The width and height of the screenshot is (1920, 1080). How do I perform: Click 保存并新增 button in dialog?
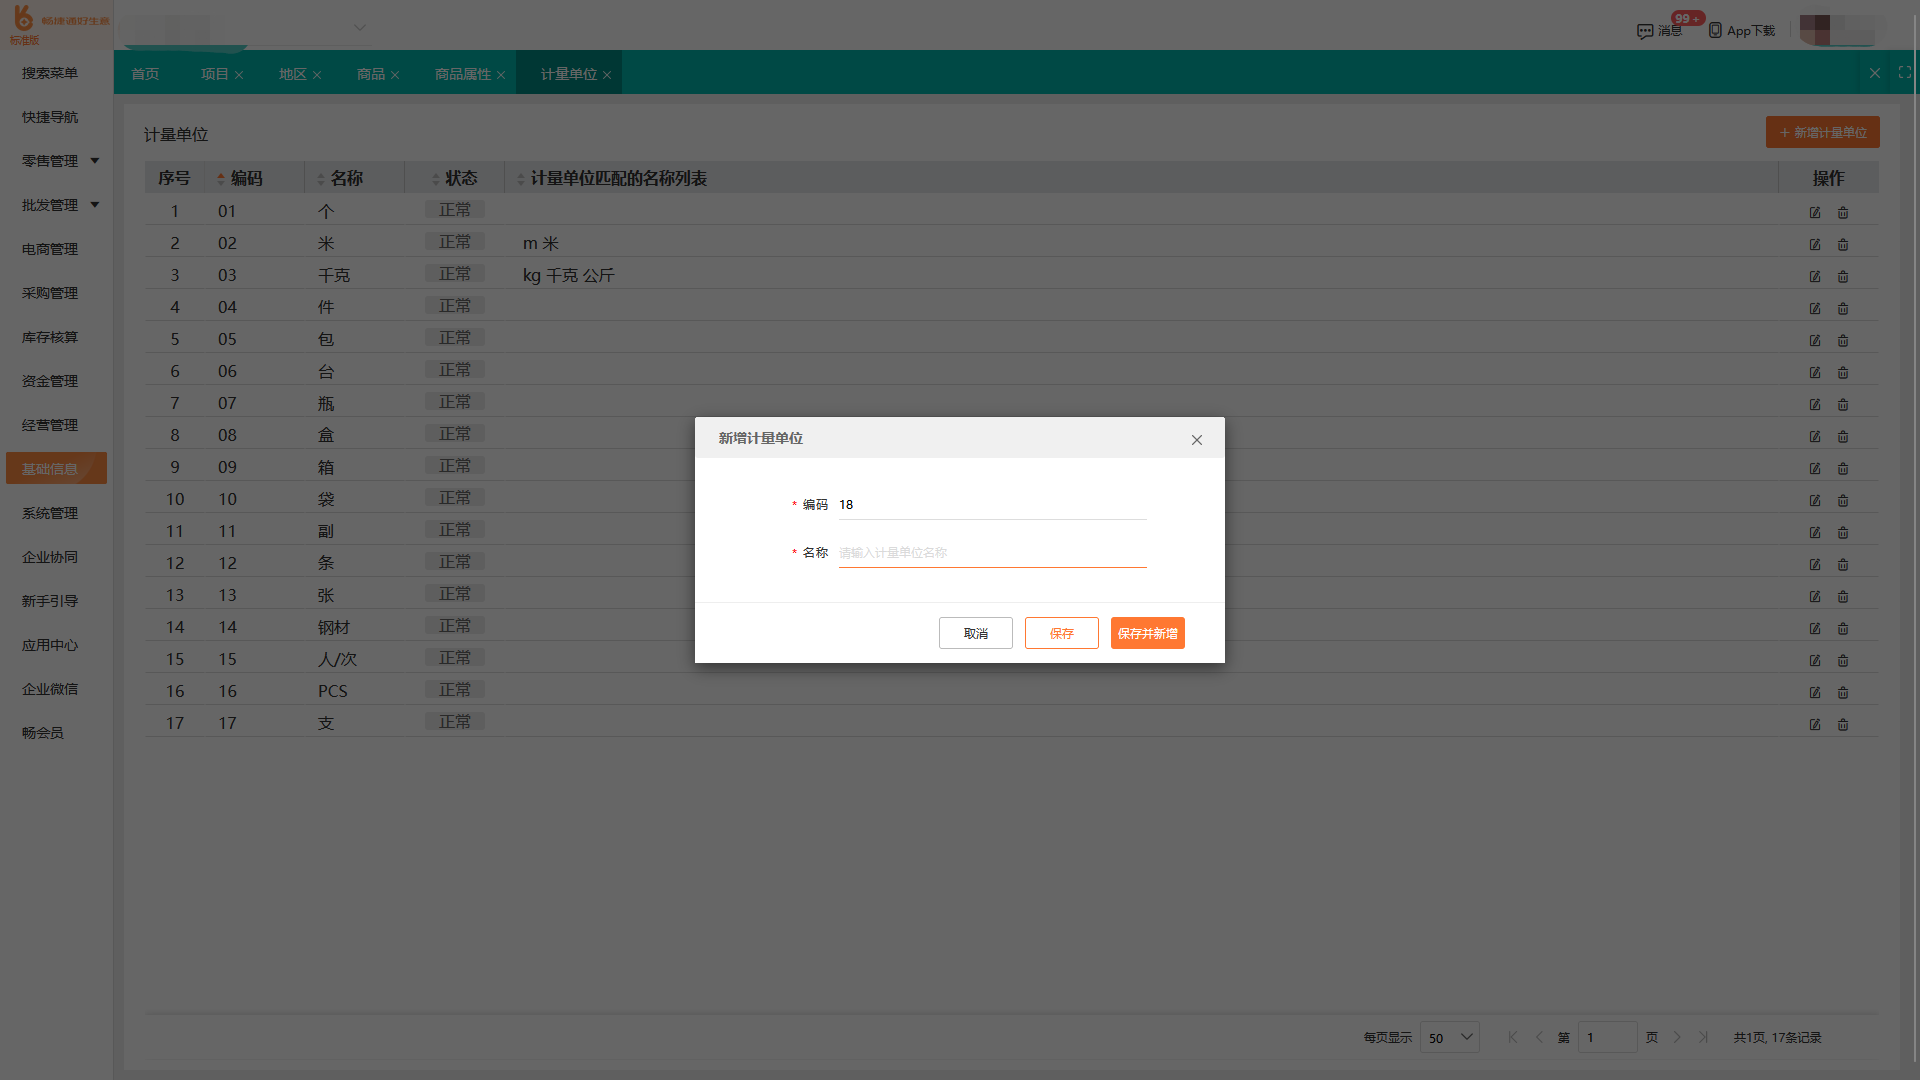(1147, 633)
